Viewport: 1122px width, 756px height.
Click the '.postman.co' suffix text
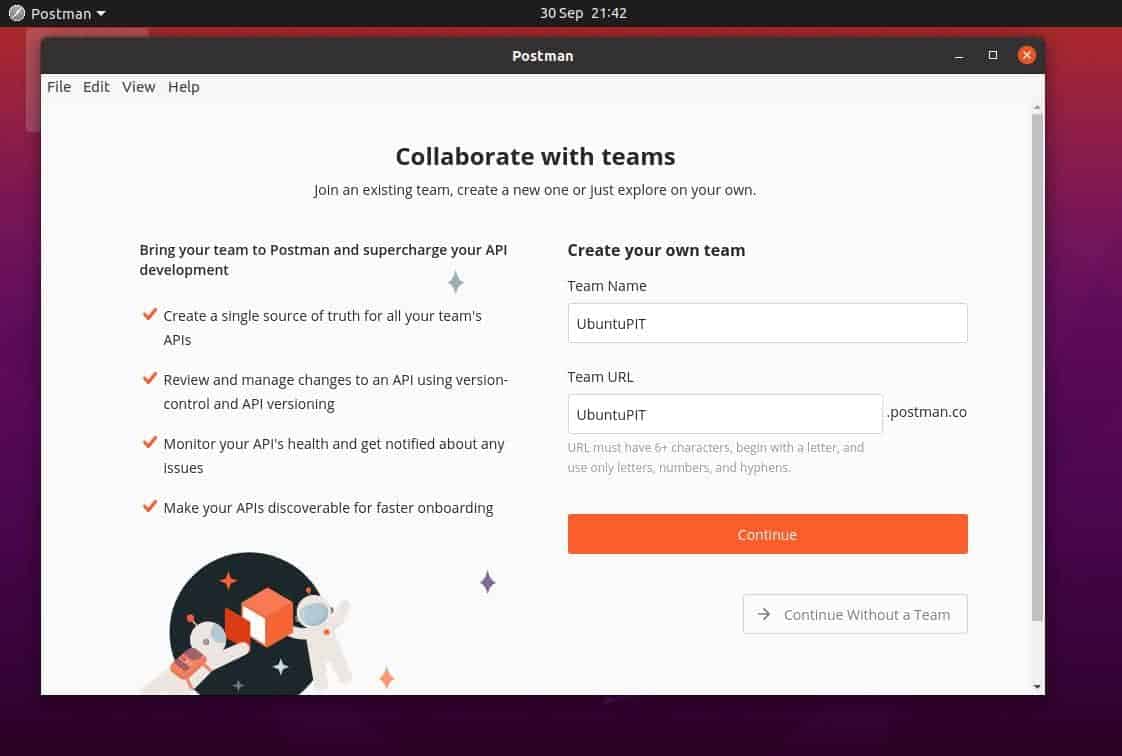927,412
